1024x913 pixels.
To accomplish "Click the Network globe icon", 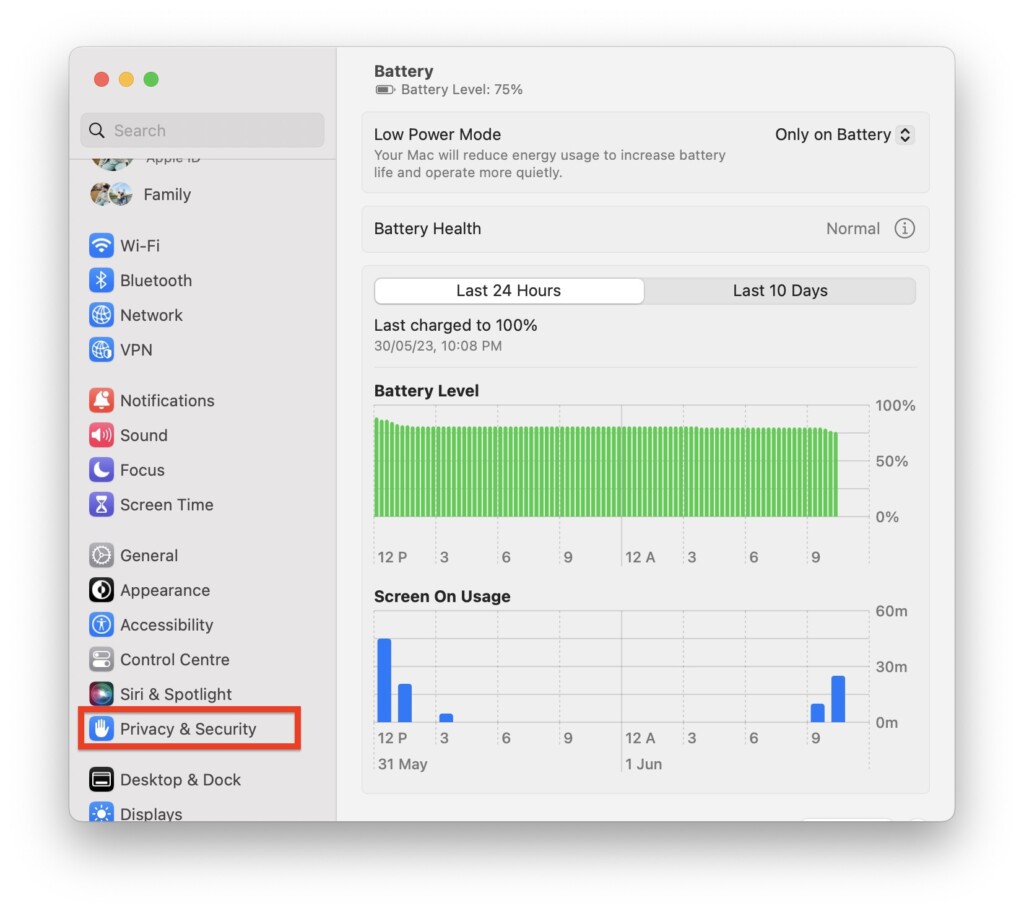I will coord(101,315).
